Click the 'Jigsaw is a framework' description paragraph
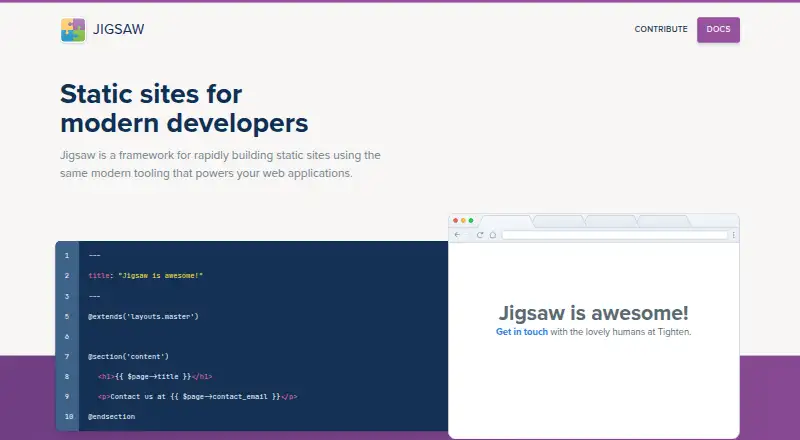The width and height of the screenshot is (800, 440). click(x=220, y=164)
